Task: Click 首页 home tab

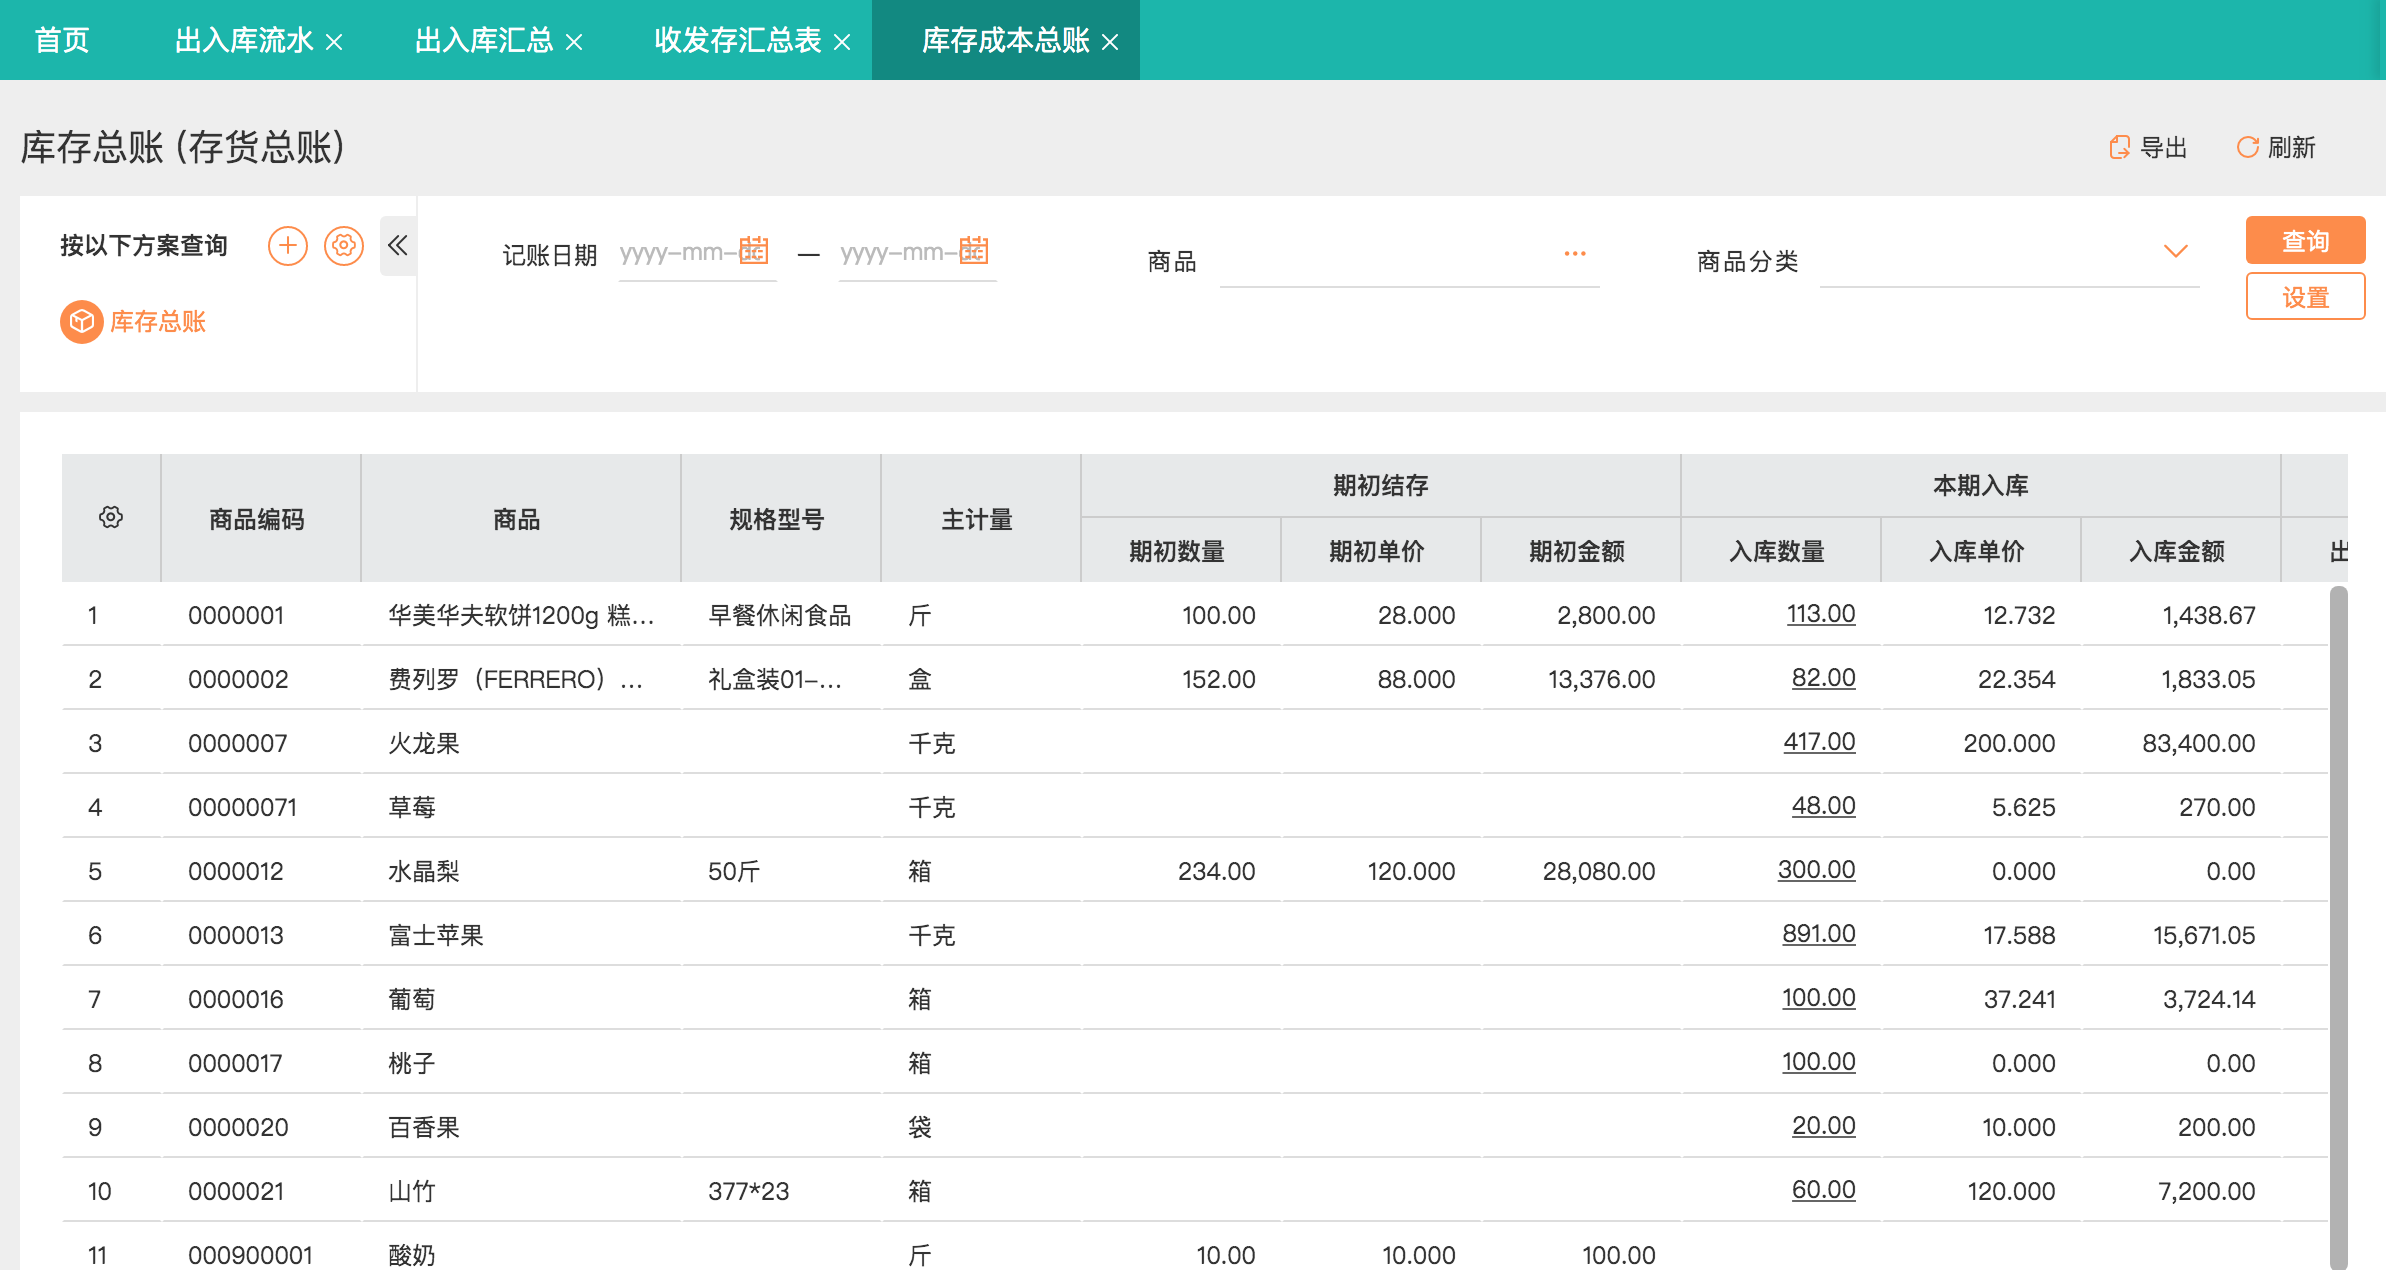Action: point(62,39)
